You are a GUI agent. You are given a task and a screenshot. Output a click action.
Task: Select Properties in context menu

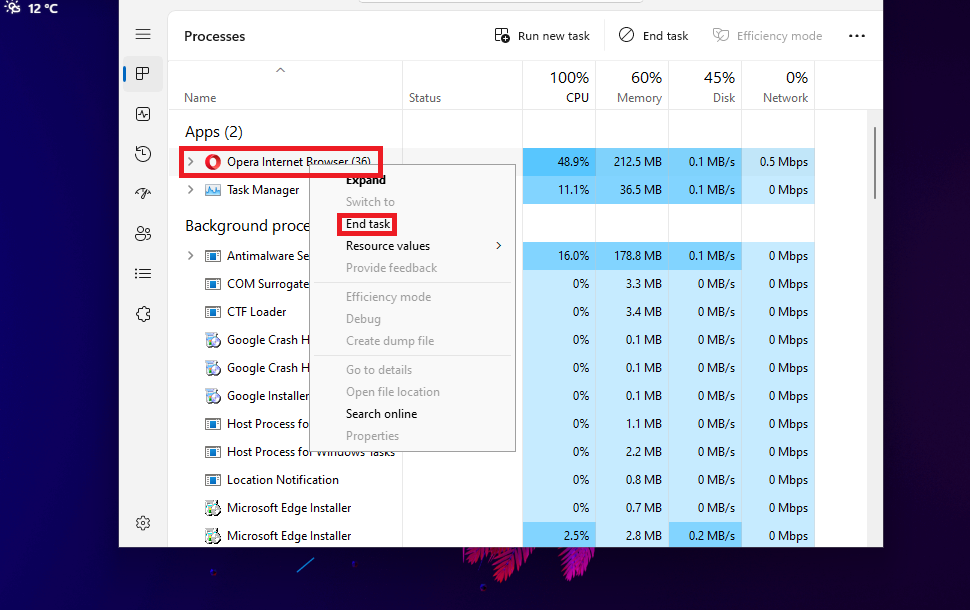click(372, 436)
